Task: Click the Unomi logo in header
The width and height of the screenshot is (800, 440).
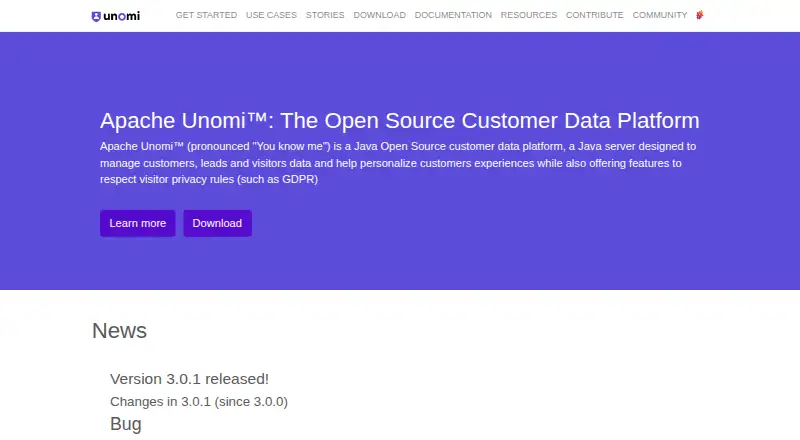Action: (x=115, y=16)
